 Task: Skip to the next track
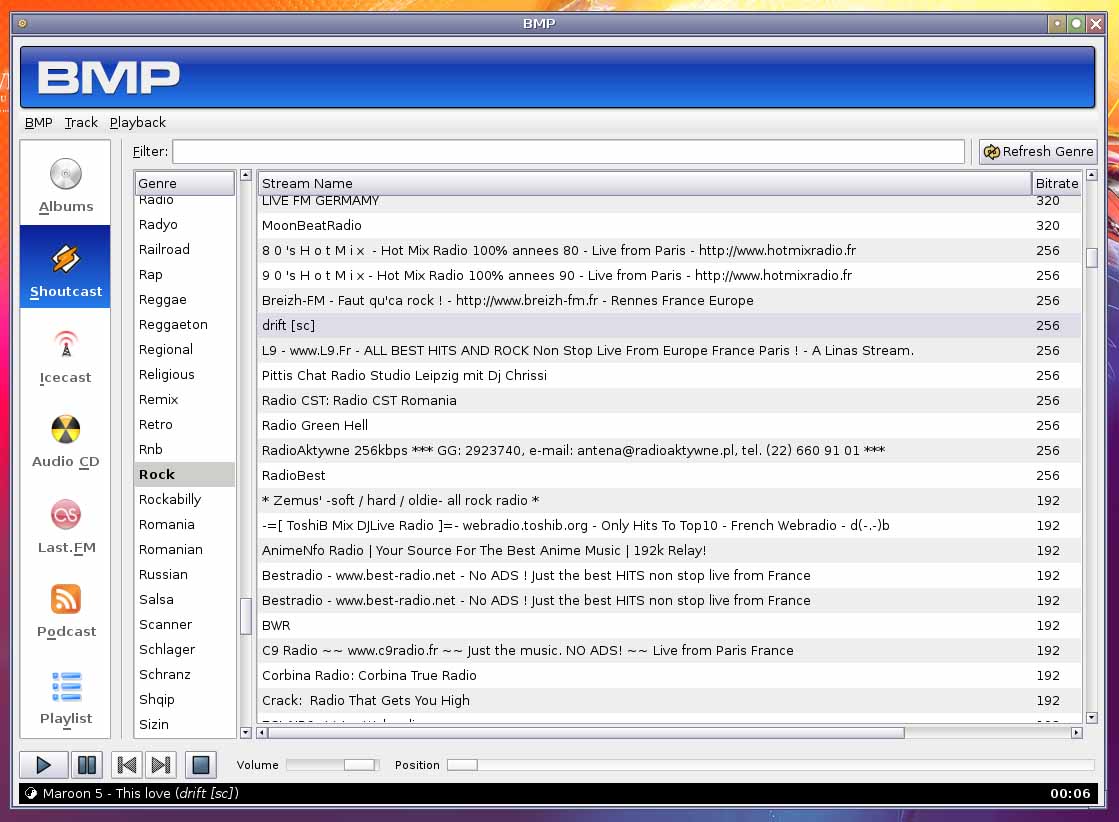pyautogui.click(x=159, y=765)
